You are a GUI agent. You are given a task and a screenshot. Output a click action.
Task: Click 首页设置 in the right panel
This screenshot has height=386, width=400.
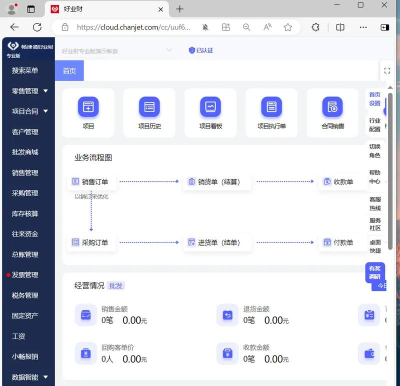[375, 99]
